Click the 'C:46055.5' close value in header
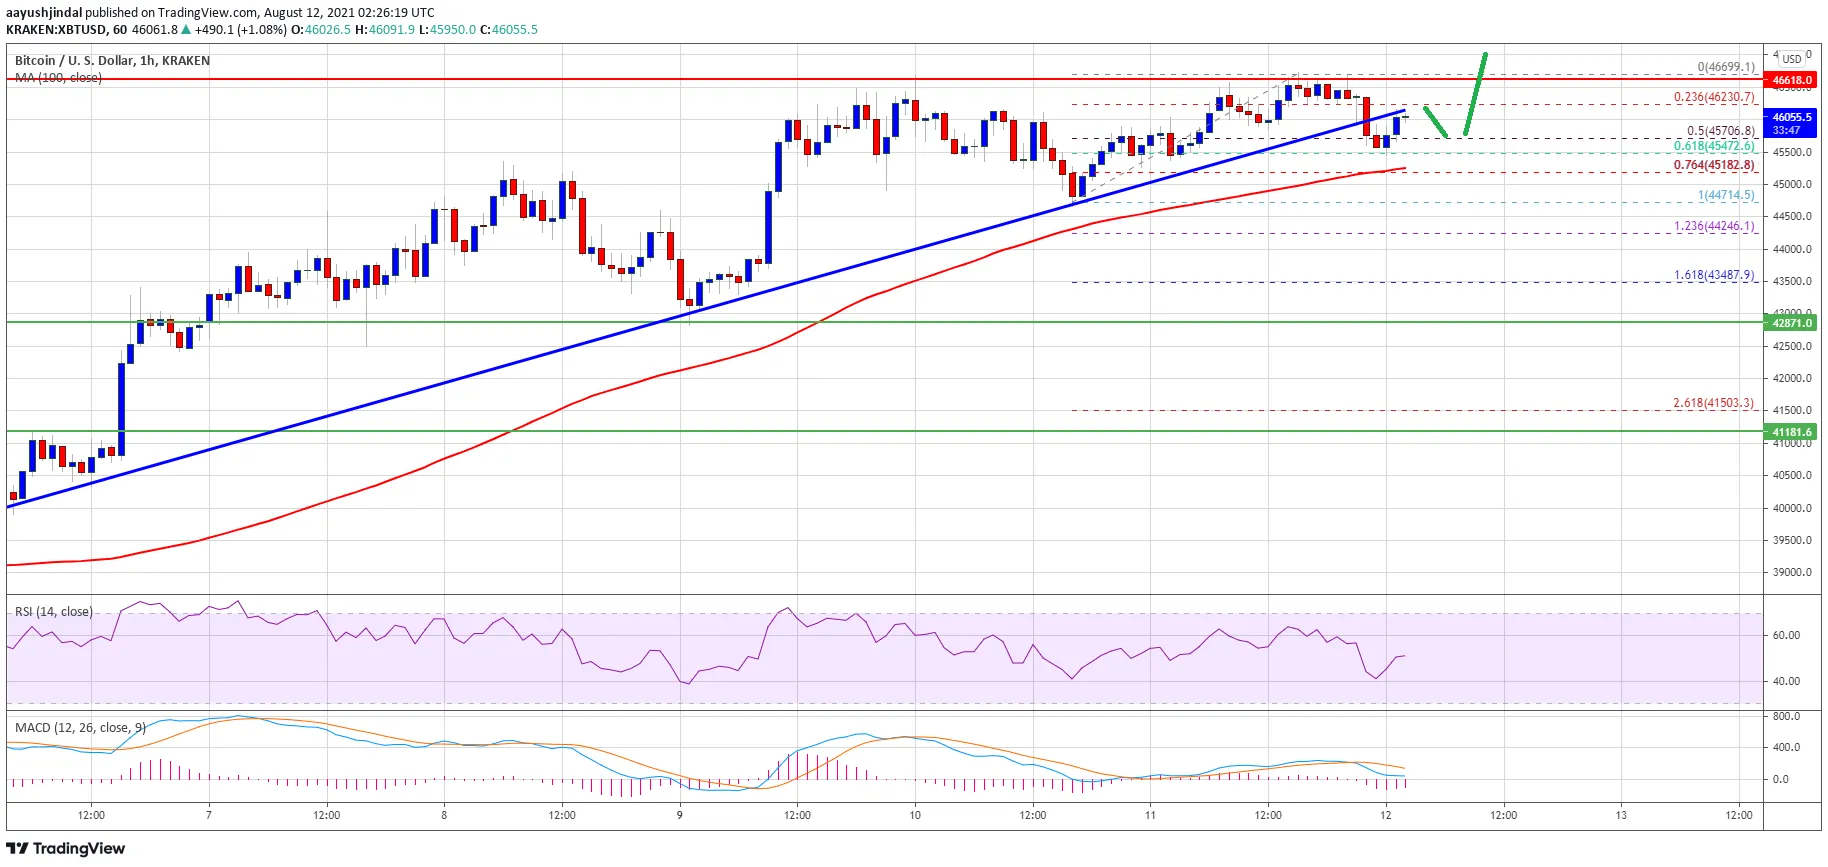Viewport: 1828px width, 867px height. (x=509, y=30)
